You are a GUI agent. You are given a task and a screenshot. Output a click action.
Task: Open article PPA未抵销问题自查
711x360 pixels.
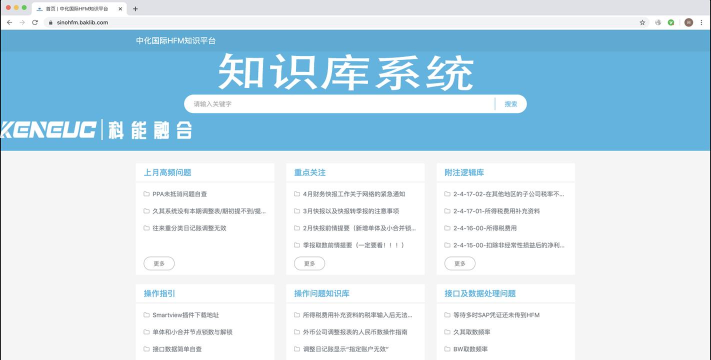(x=180, y=194)
